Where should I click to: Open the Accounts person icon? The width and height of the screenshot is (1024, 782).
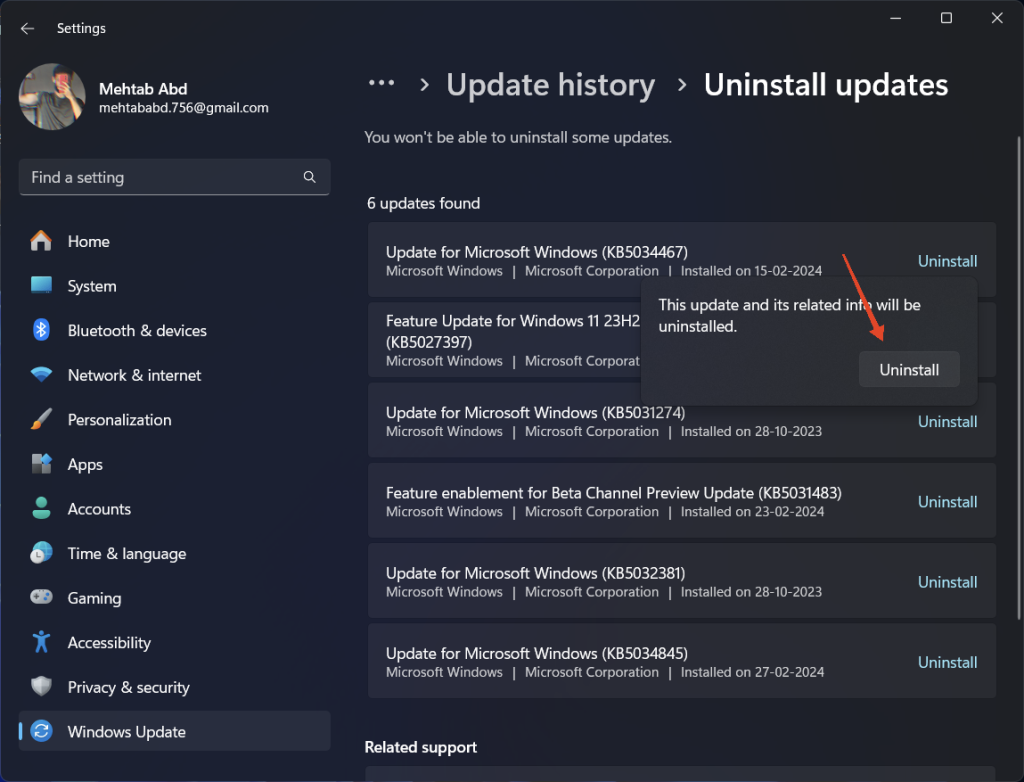pyautogui.click(x=41, y=508)
